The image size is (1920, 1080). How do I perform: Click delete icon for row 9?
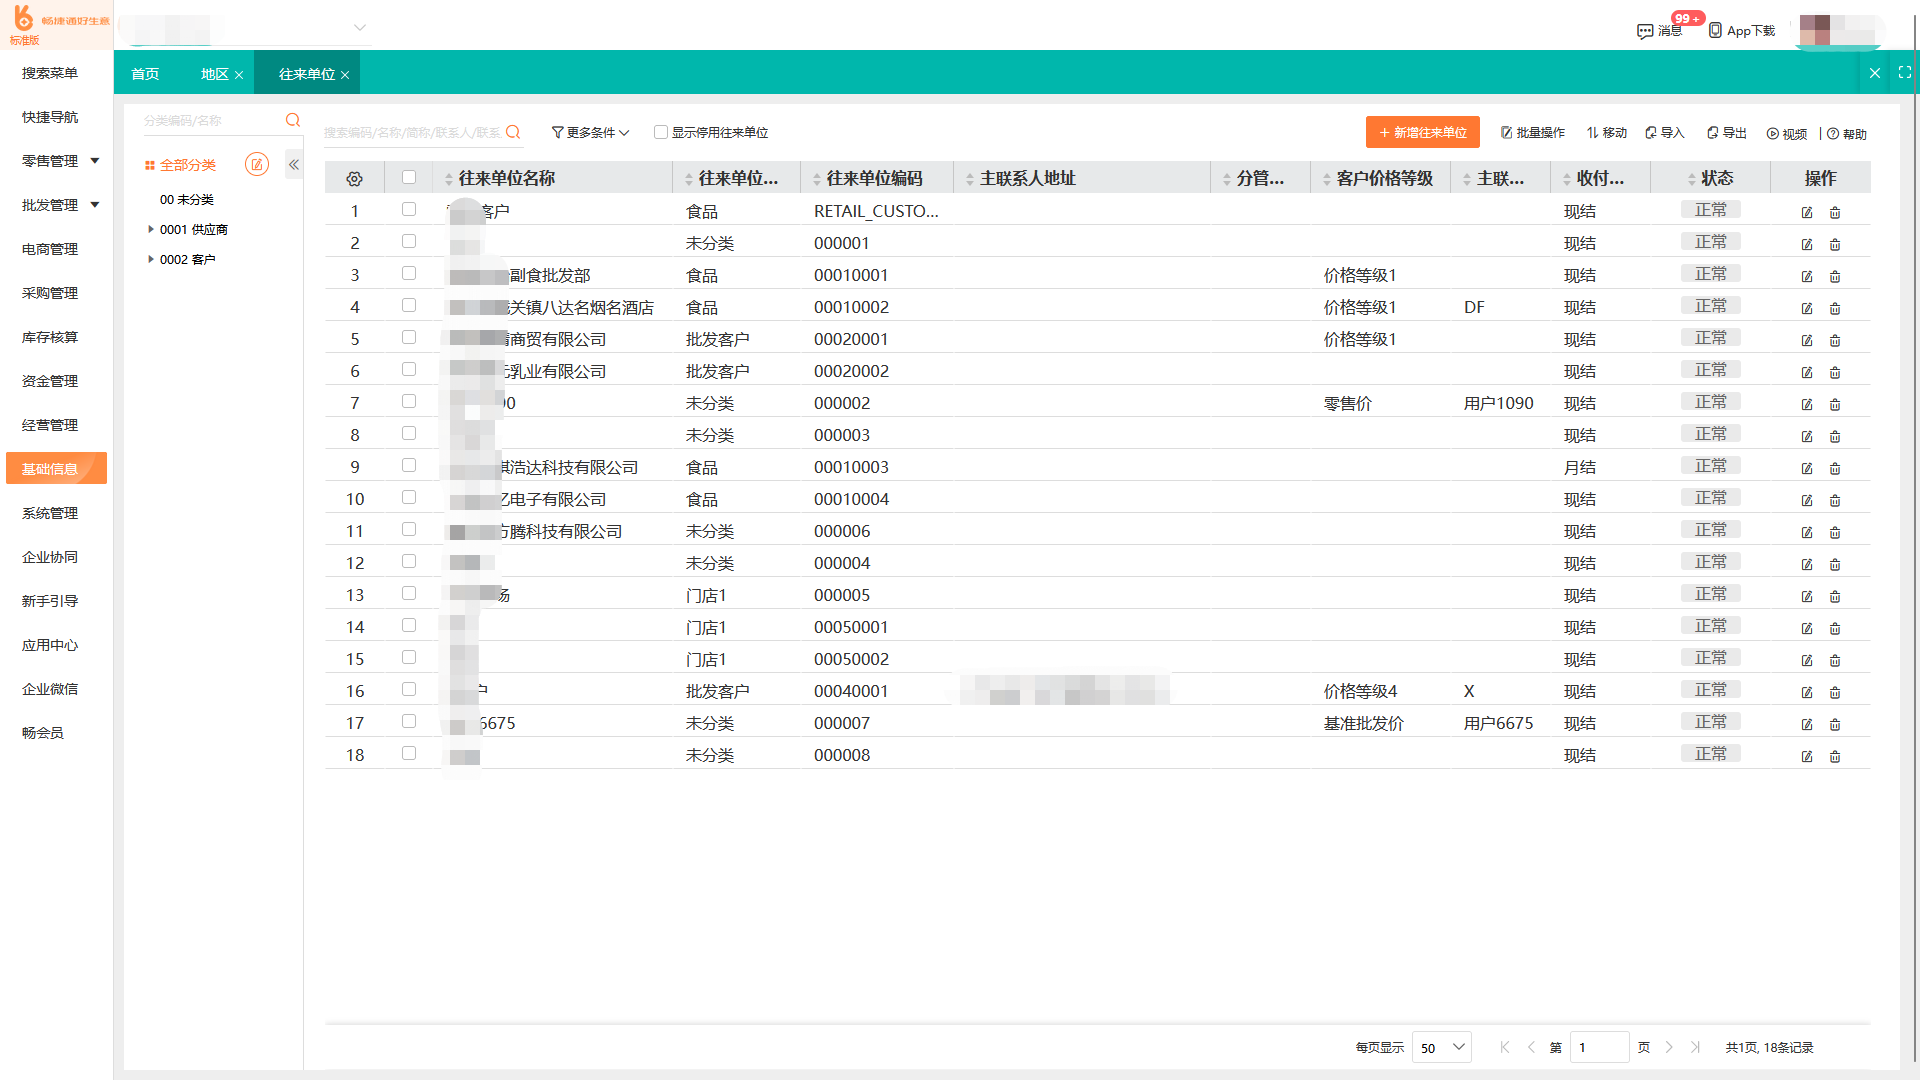pyautogui.click(x=1837, y=467)
